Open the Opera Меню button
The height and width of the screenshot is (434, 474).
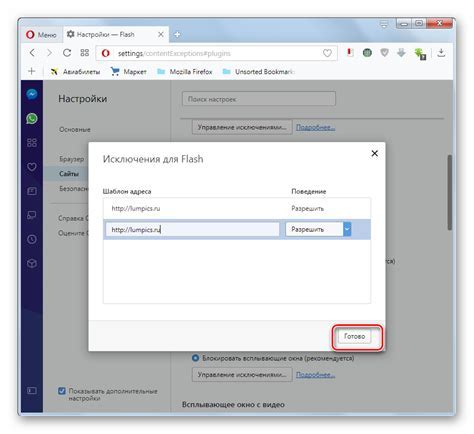coord(41,34)
